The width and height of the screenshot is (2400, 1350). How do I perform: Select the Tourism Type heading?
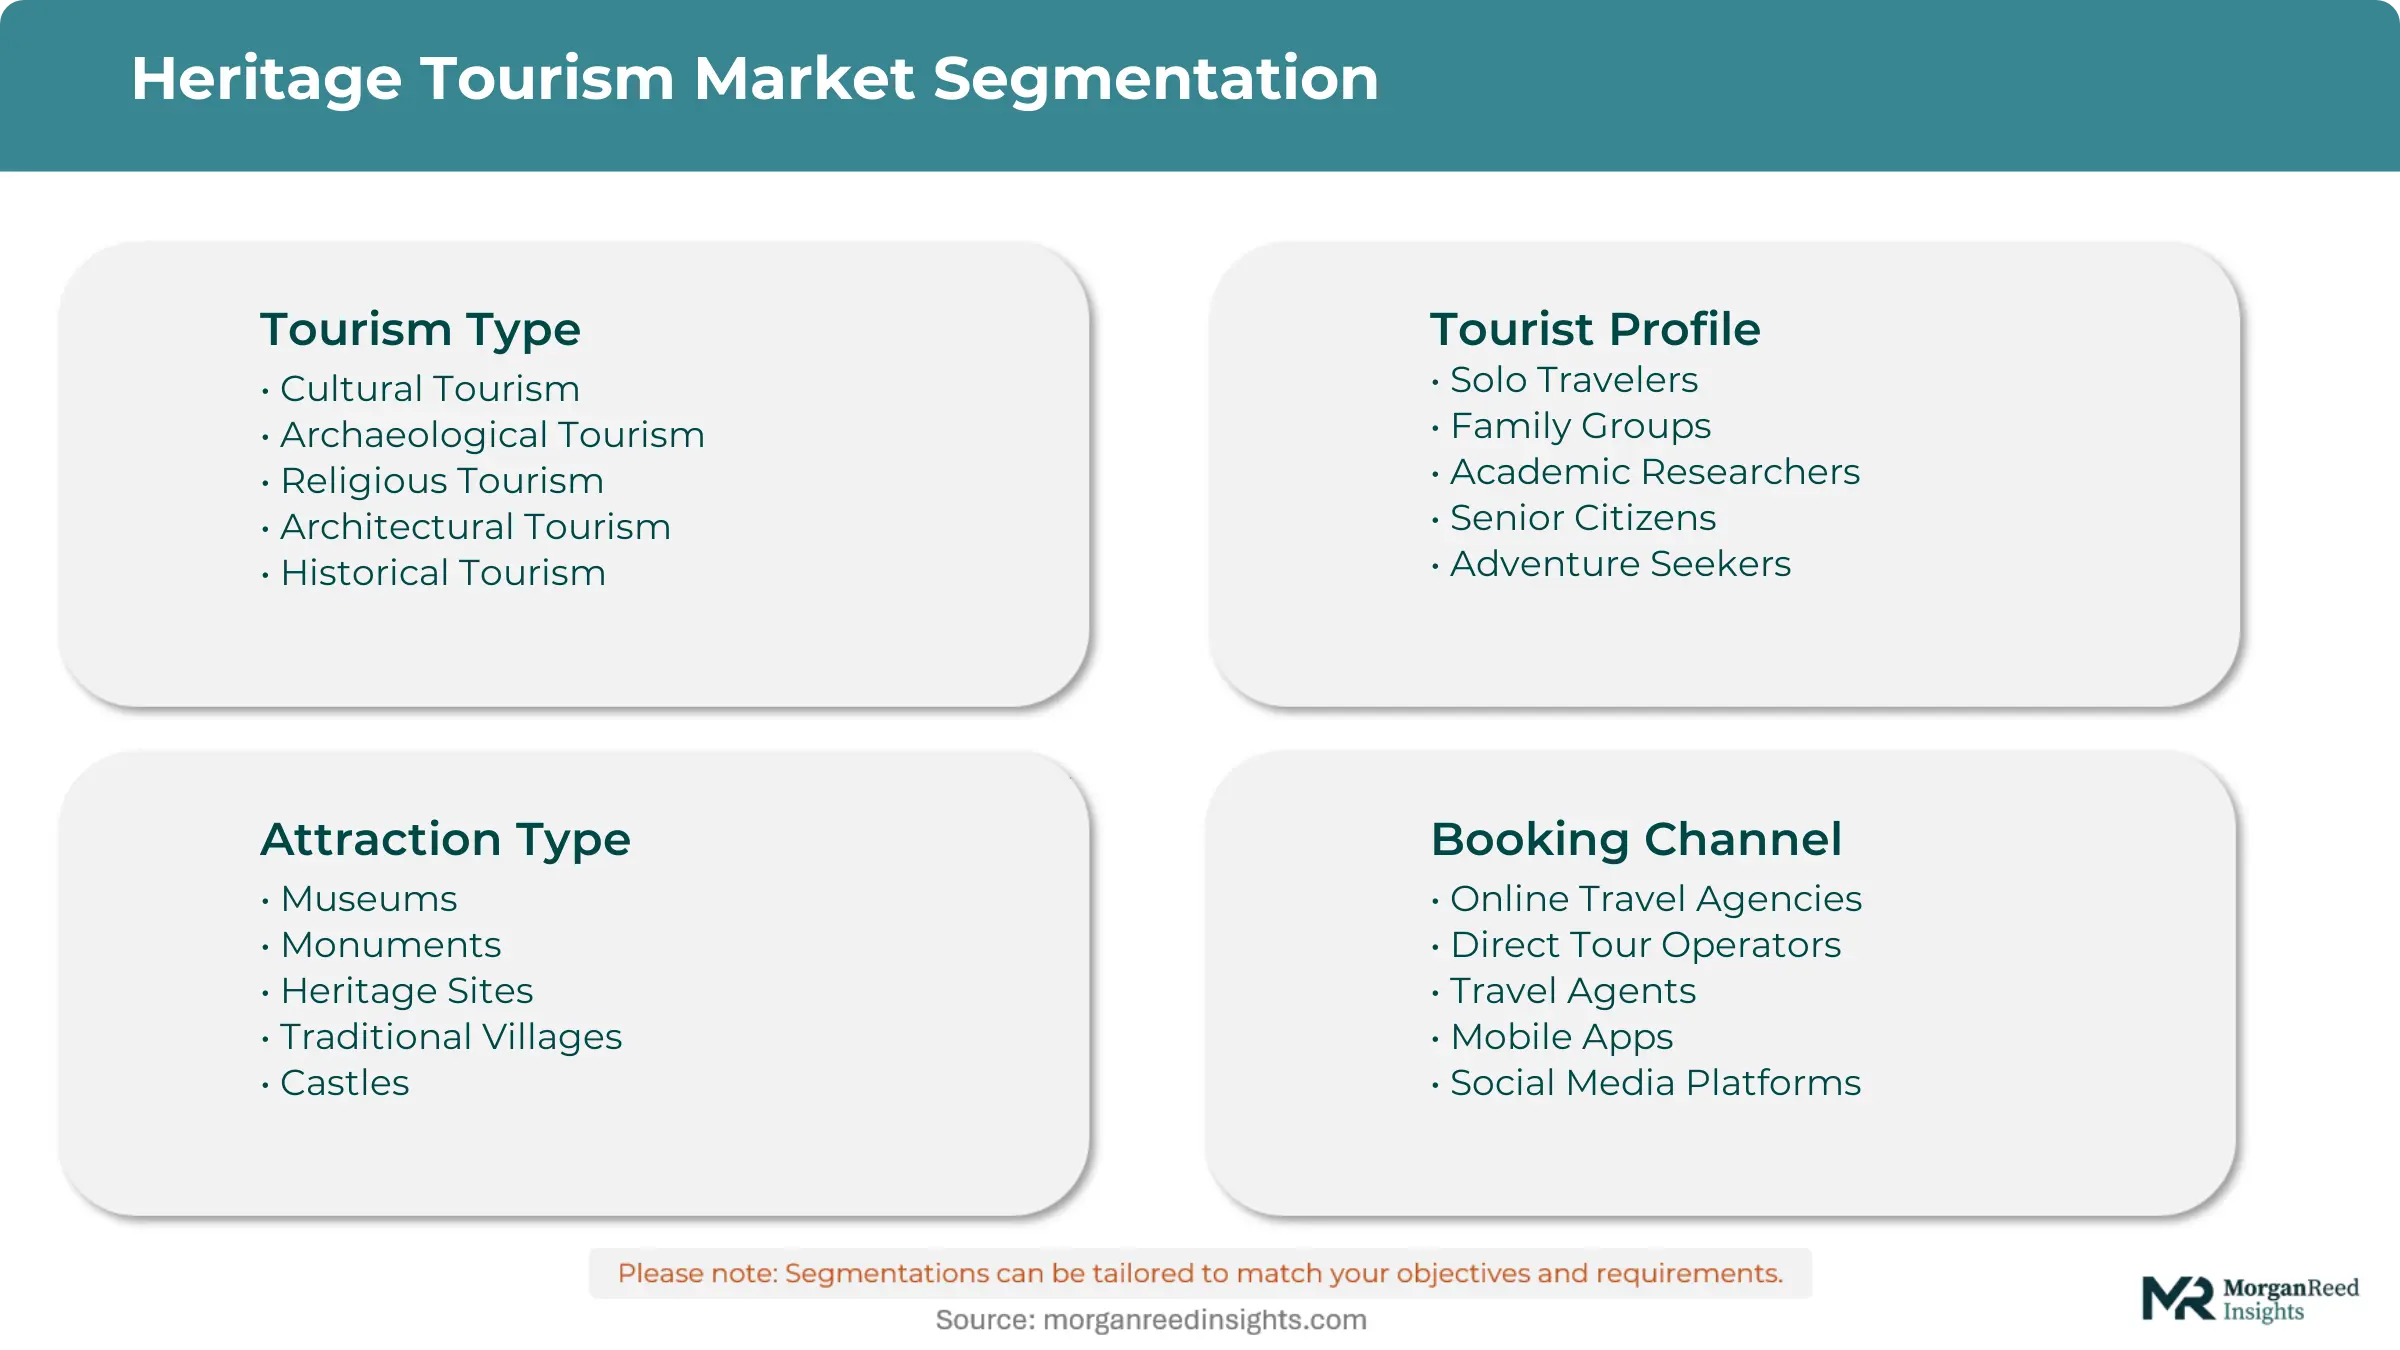click(420, 329)
